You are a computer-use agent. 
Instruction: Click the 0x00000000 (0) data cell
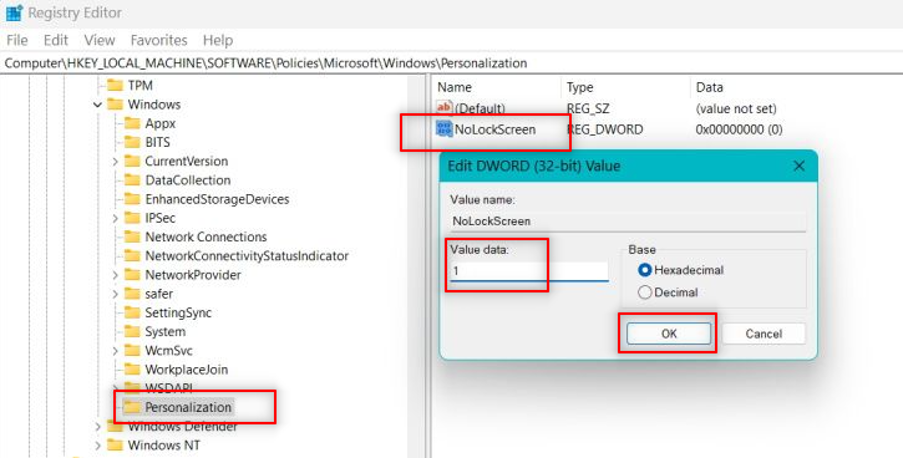[x=739, y=129]
